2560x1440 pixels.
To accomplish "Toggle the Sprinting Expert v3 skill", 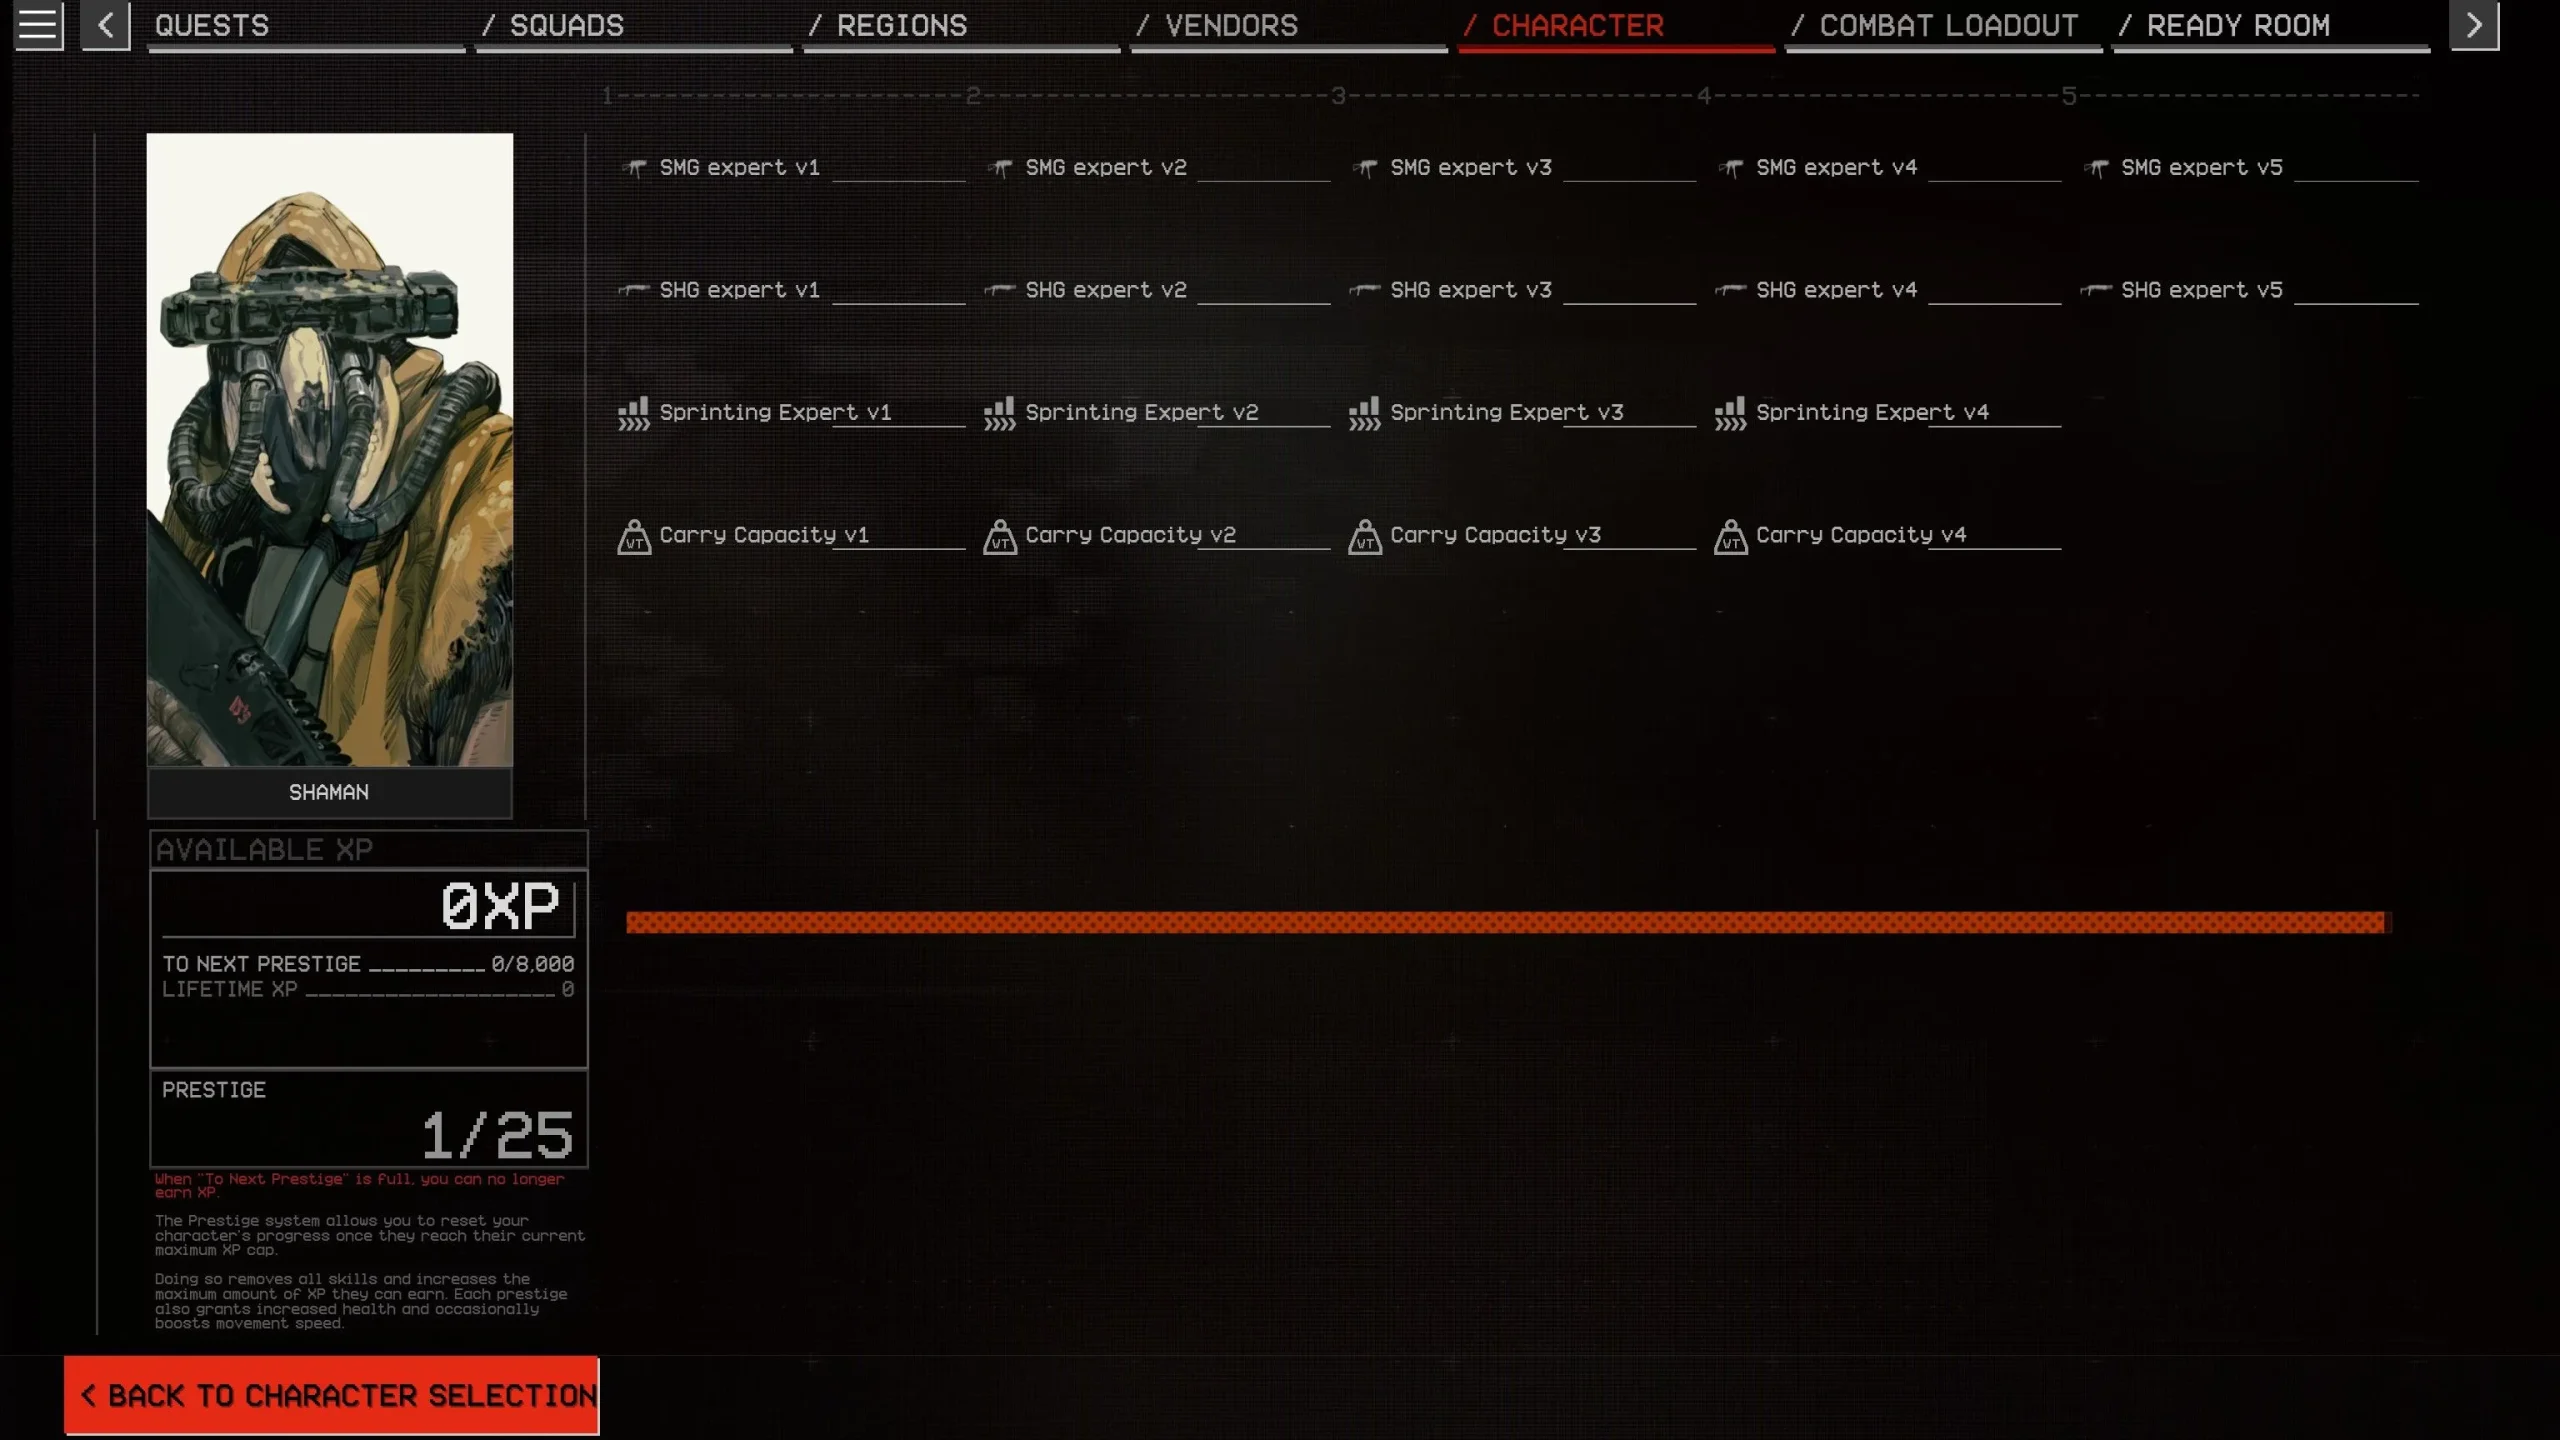I will pyautogui.click(x=1507, y=411).
